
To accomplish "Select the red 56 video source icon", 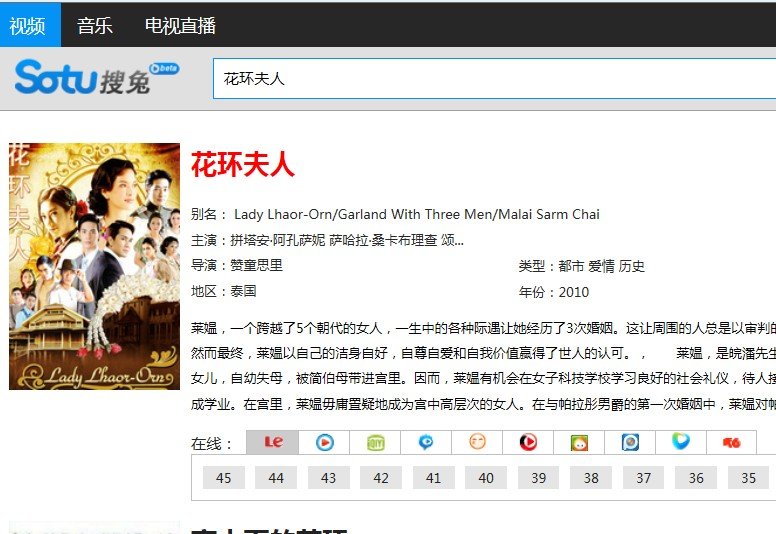I will coord(731,442).
